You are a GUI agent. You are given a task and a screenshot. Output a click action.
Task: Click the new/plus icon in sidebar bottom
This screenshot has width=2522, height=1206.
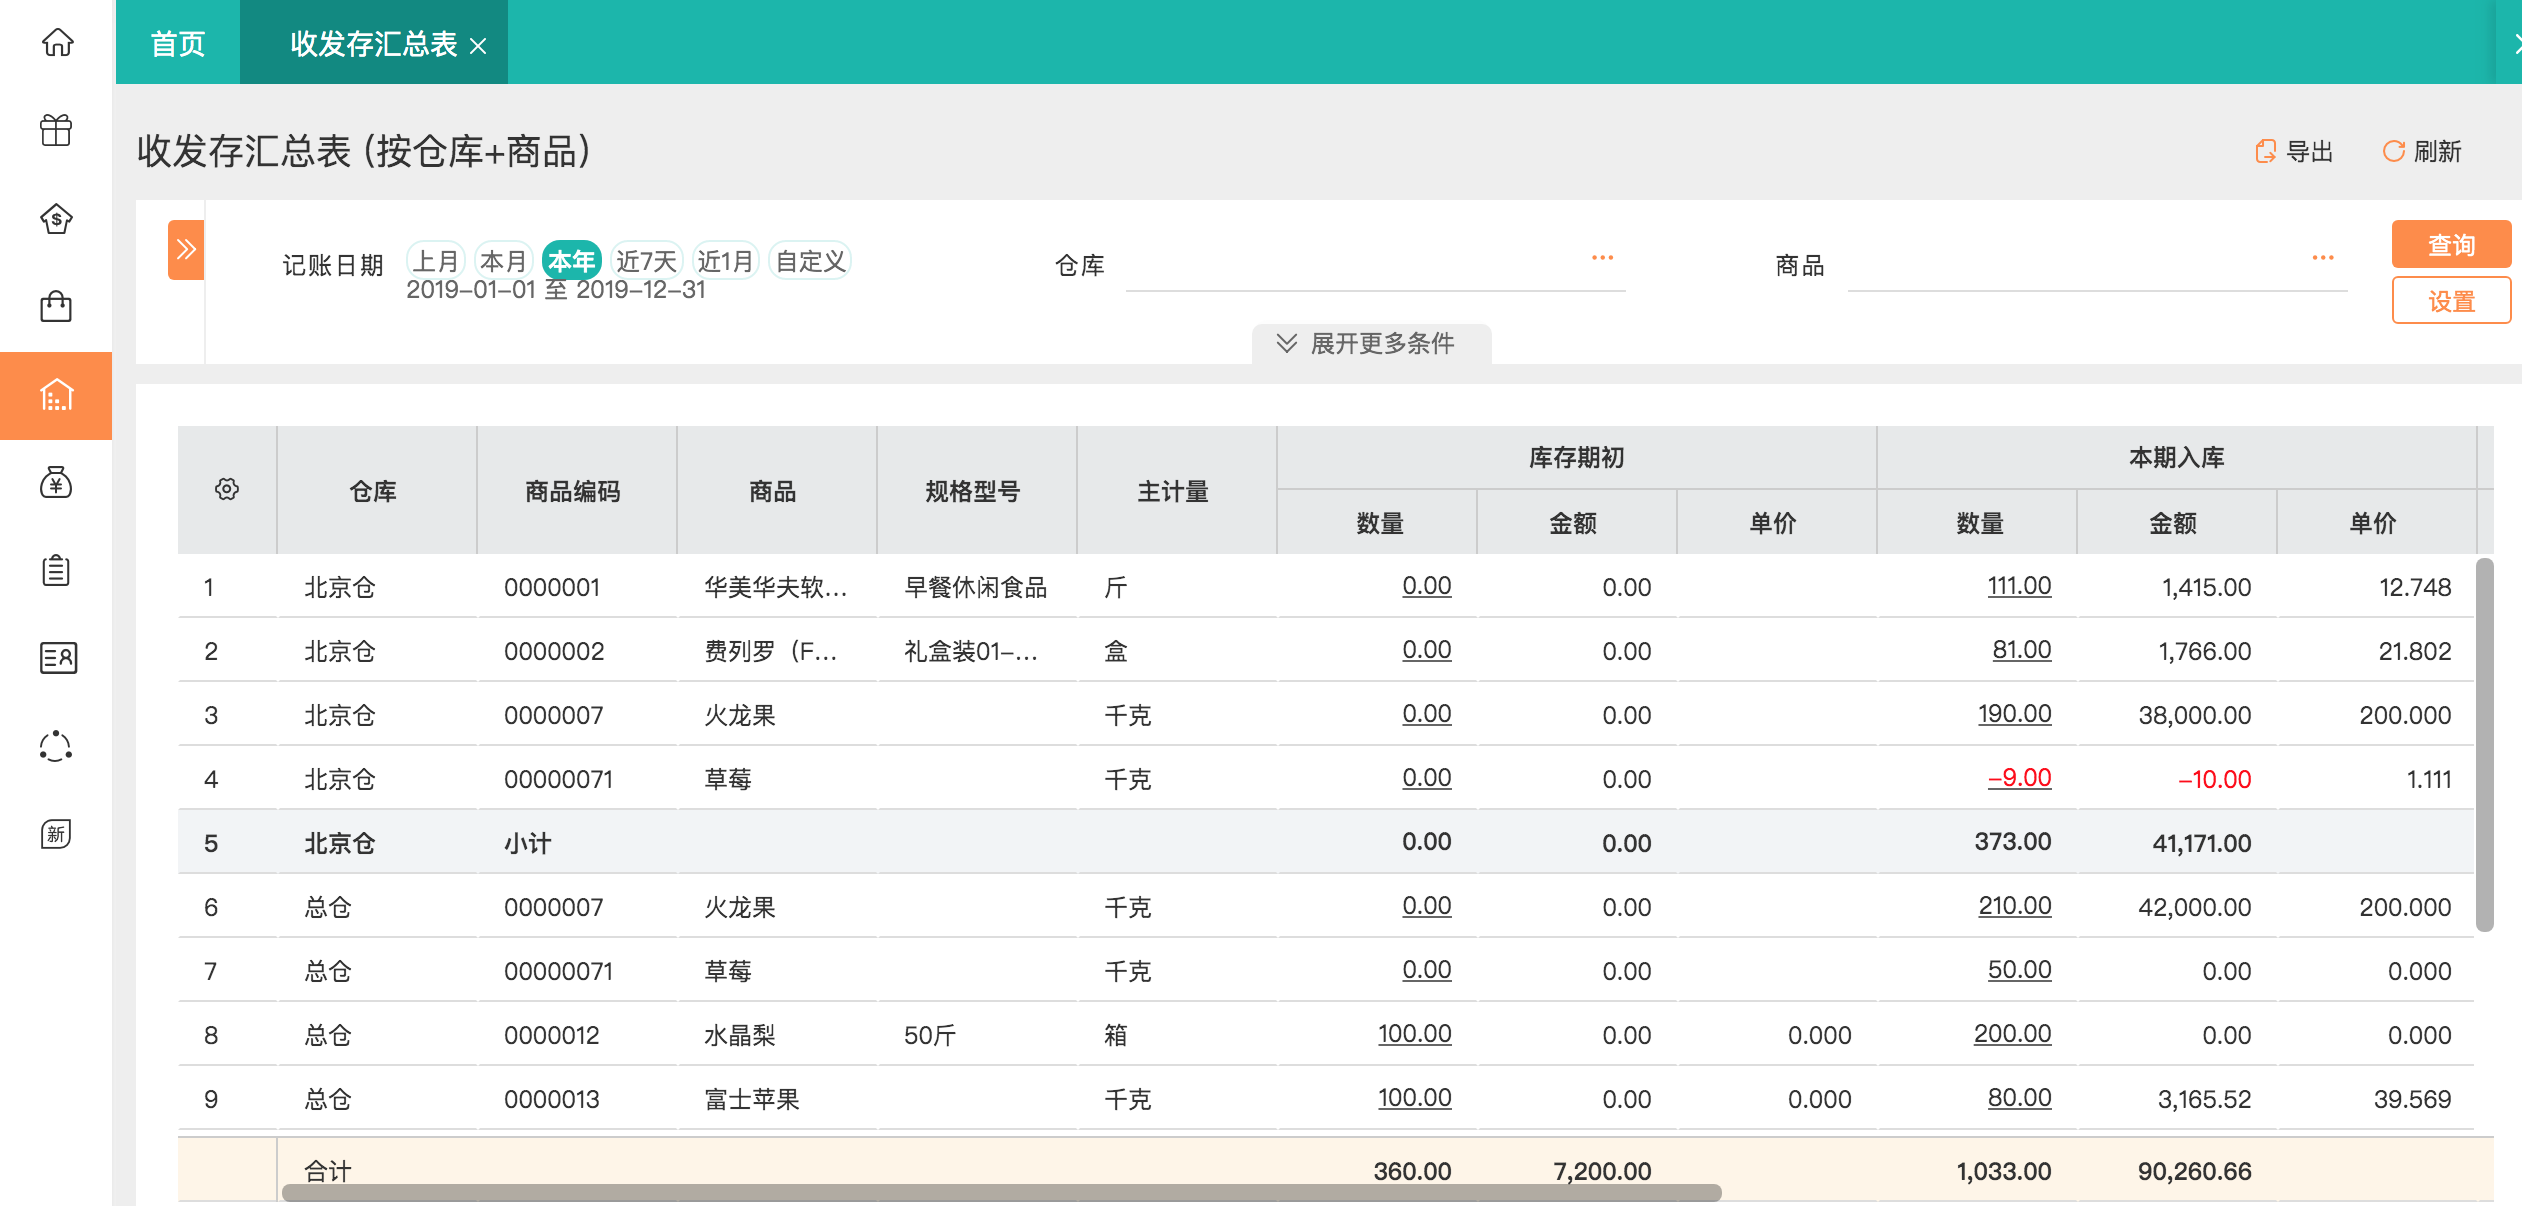[x=58, y=833]
